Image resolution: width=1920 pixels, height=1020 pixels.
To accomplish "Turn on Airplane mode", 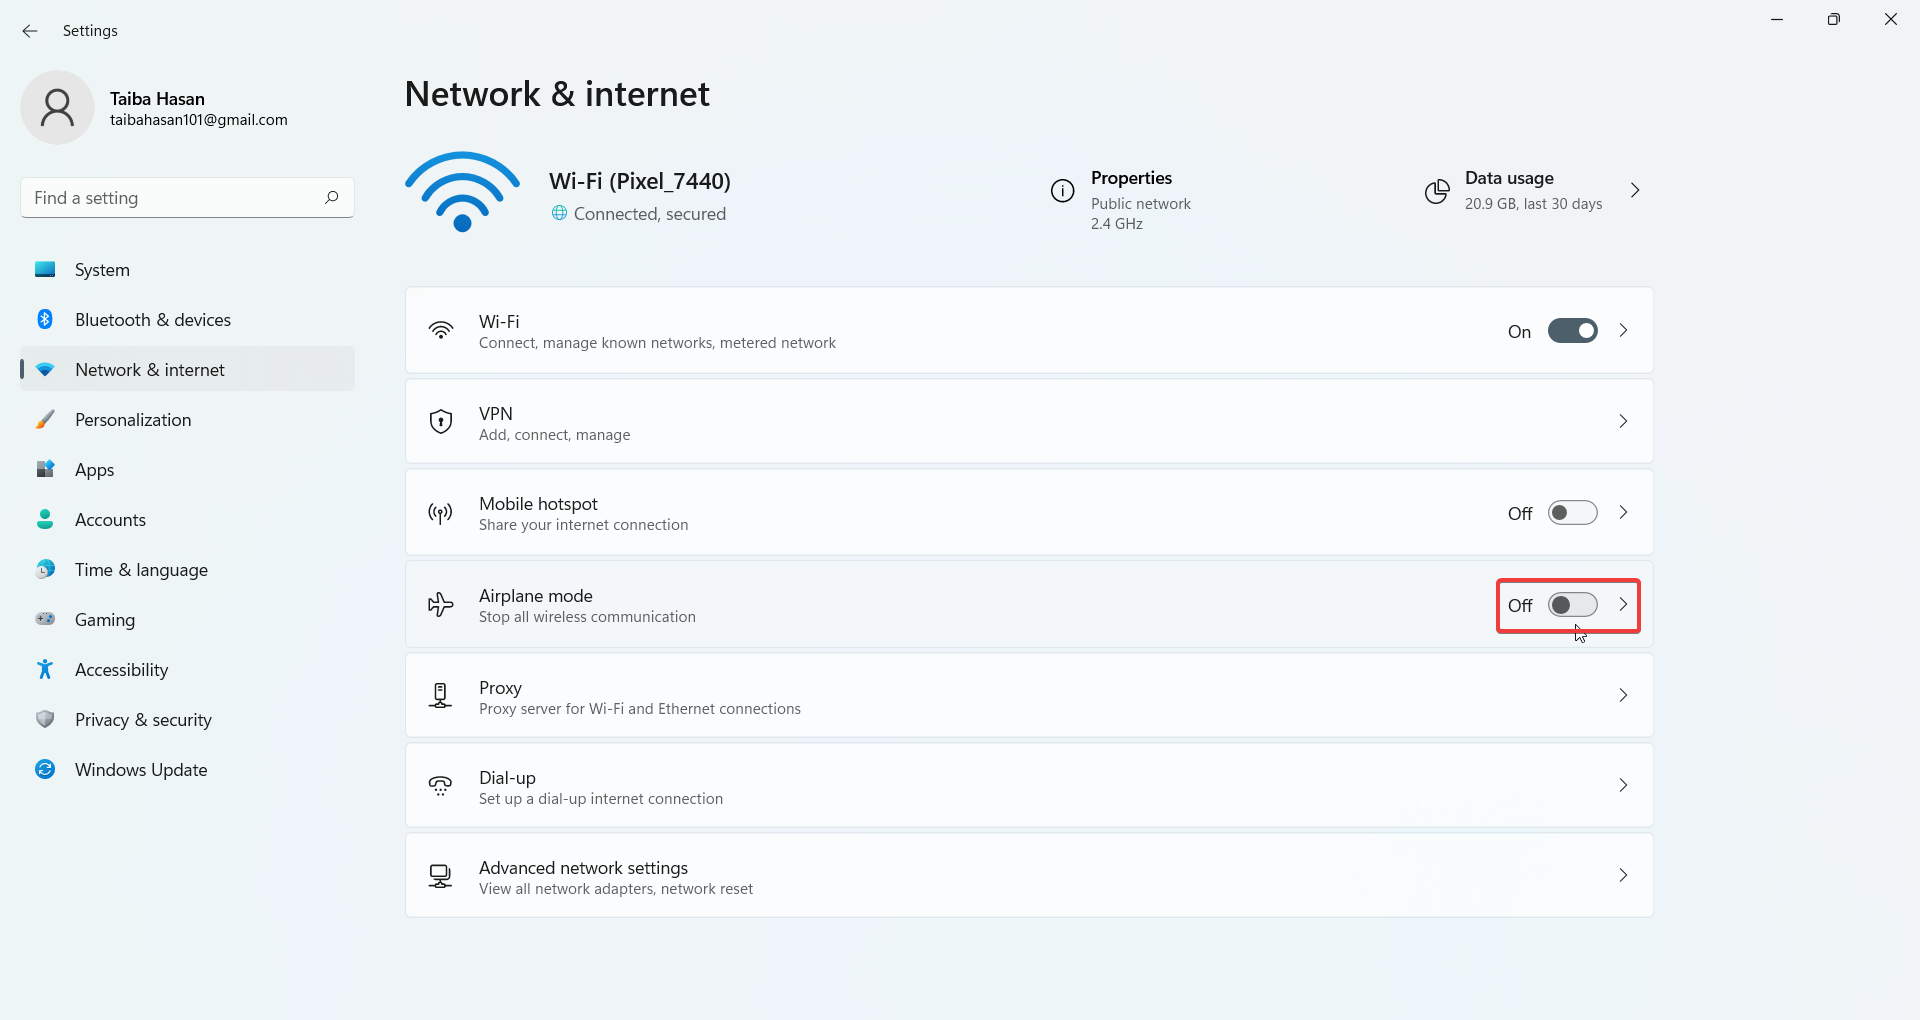I will [x=1572, y=604].
